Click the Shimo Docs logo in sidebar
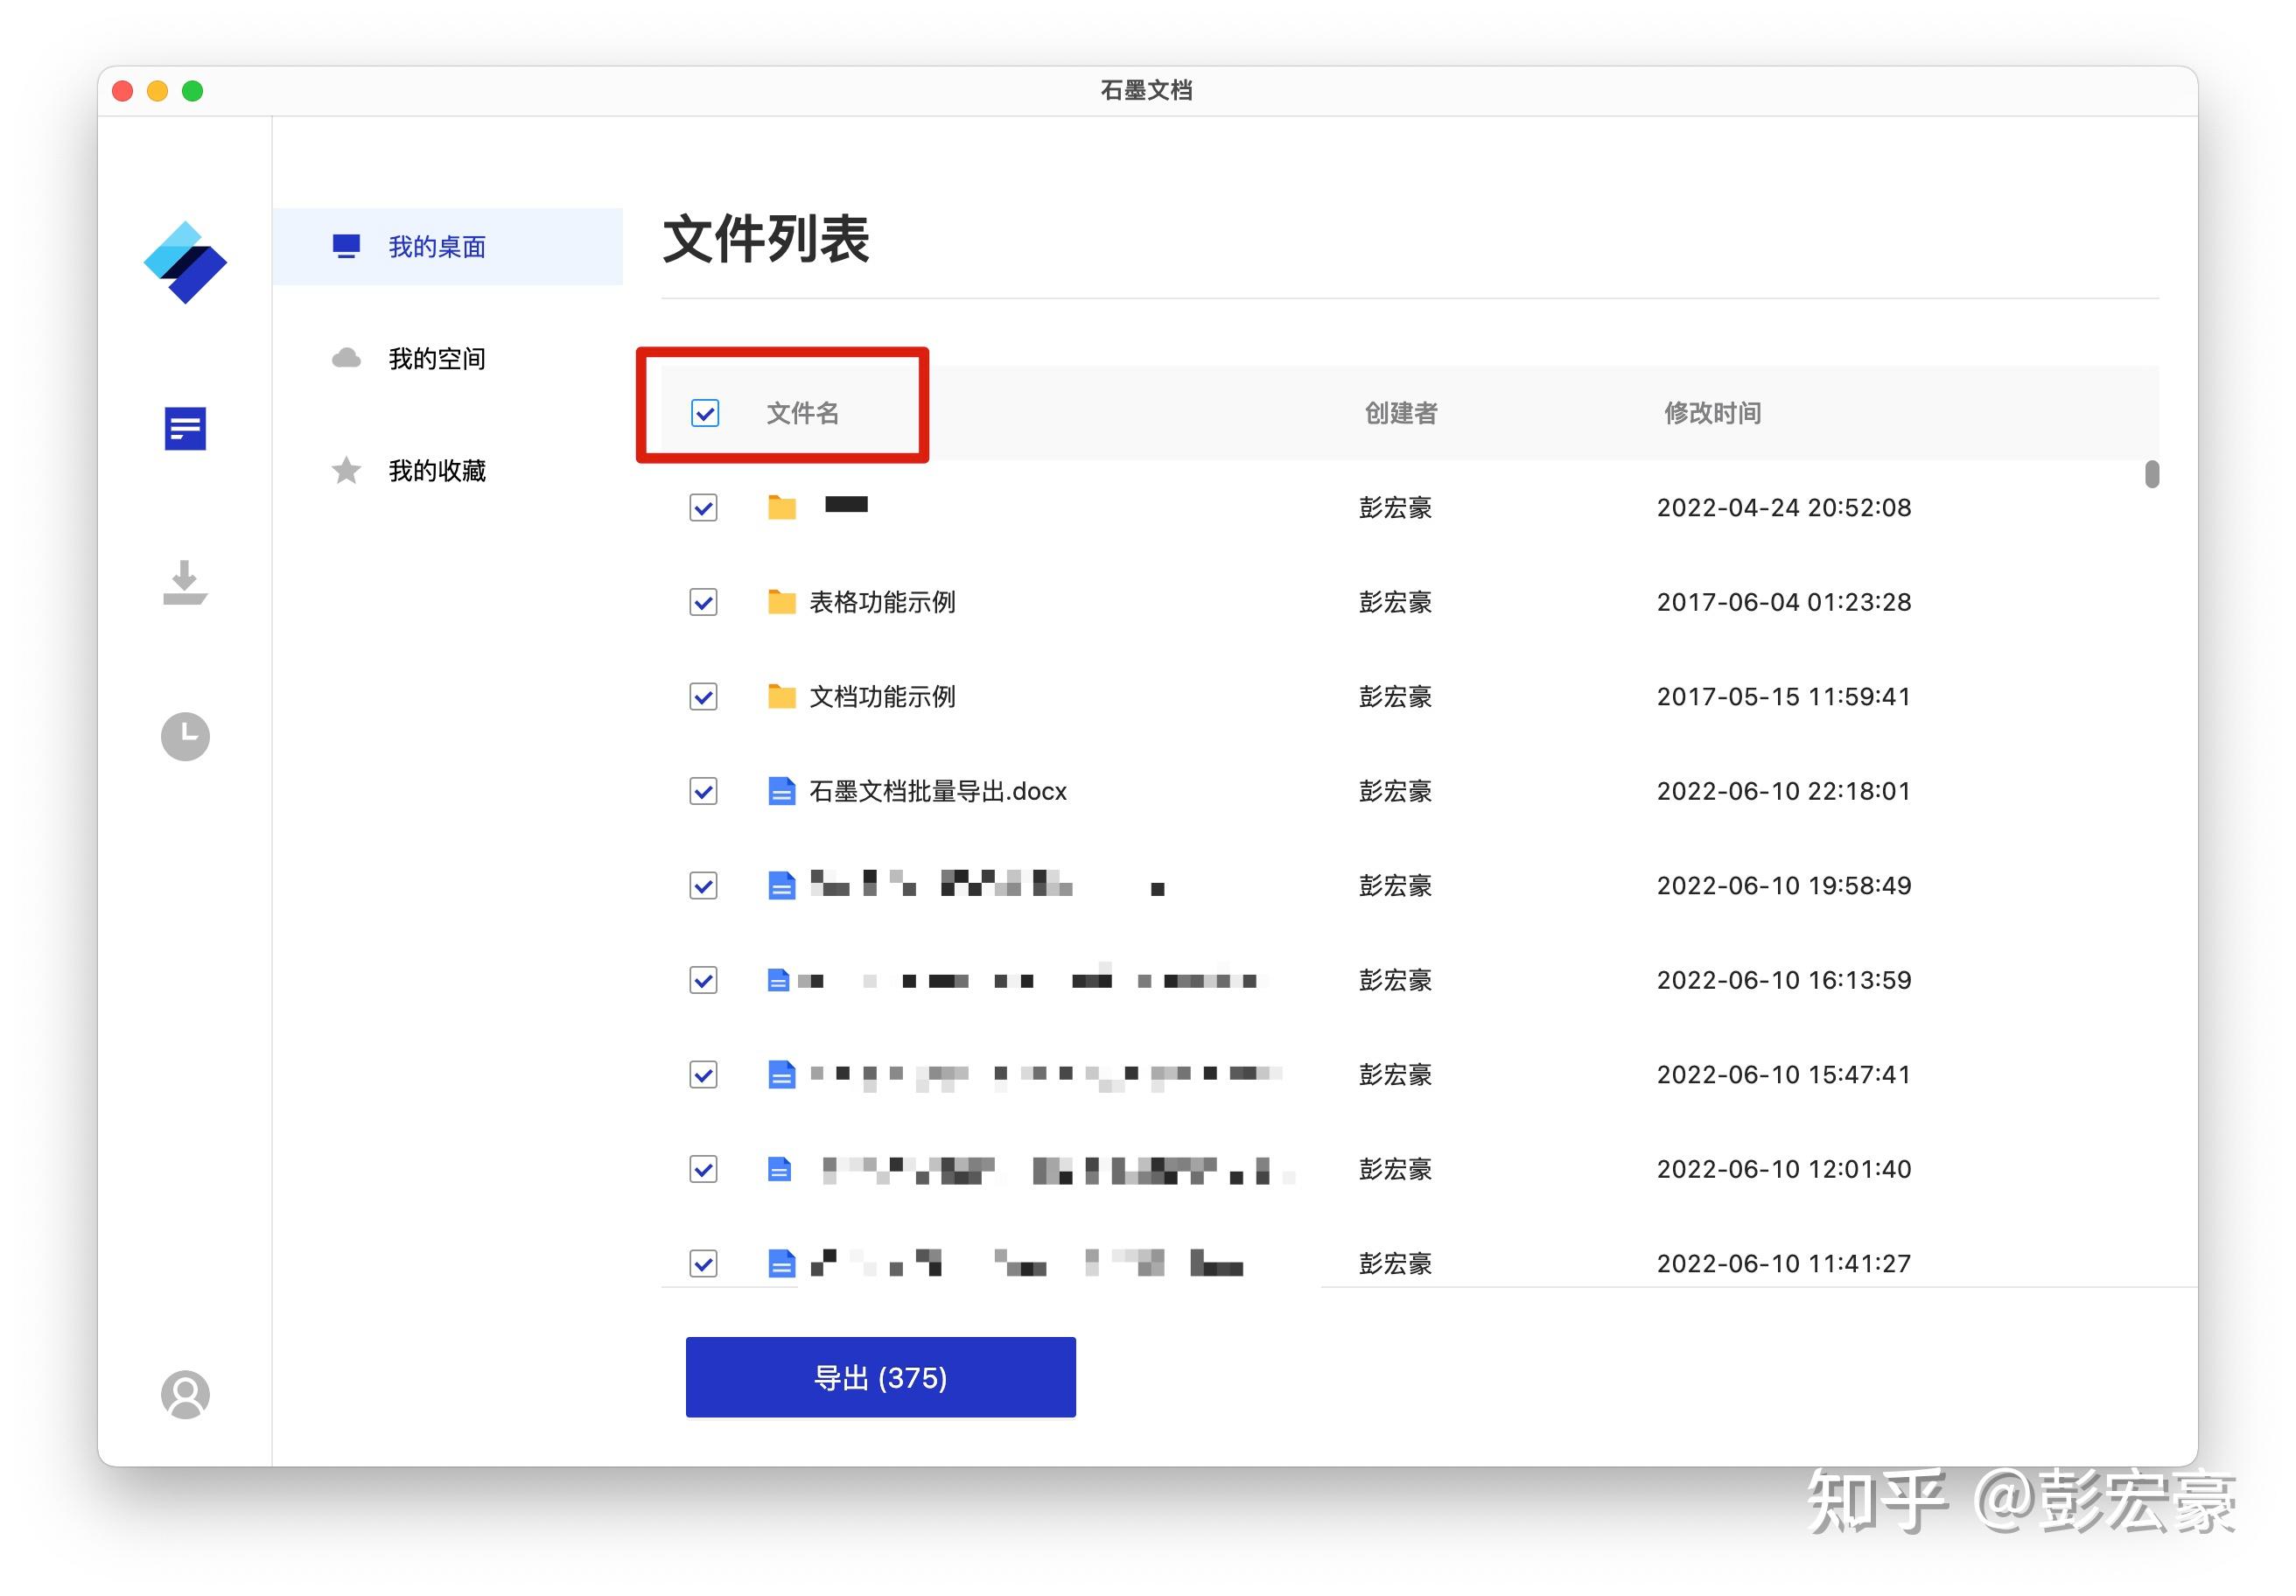The image size is (2296, 1596). pos(184,262)
